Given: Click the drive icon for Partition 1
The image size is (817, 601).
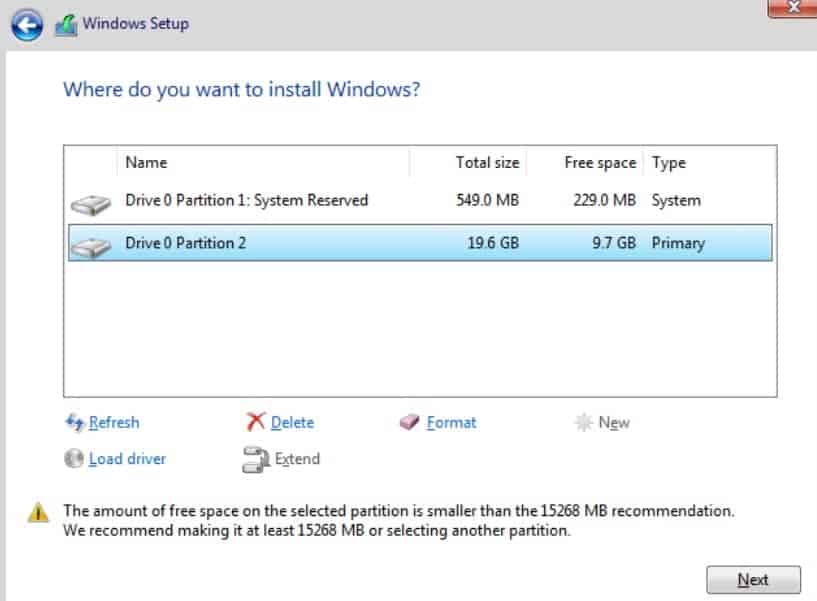Looking at the screenshot, I should click(x=91, y=205).
